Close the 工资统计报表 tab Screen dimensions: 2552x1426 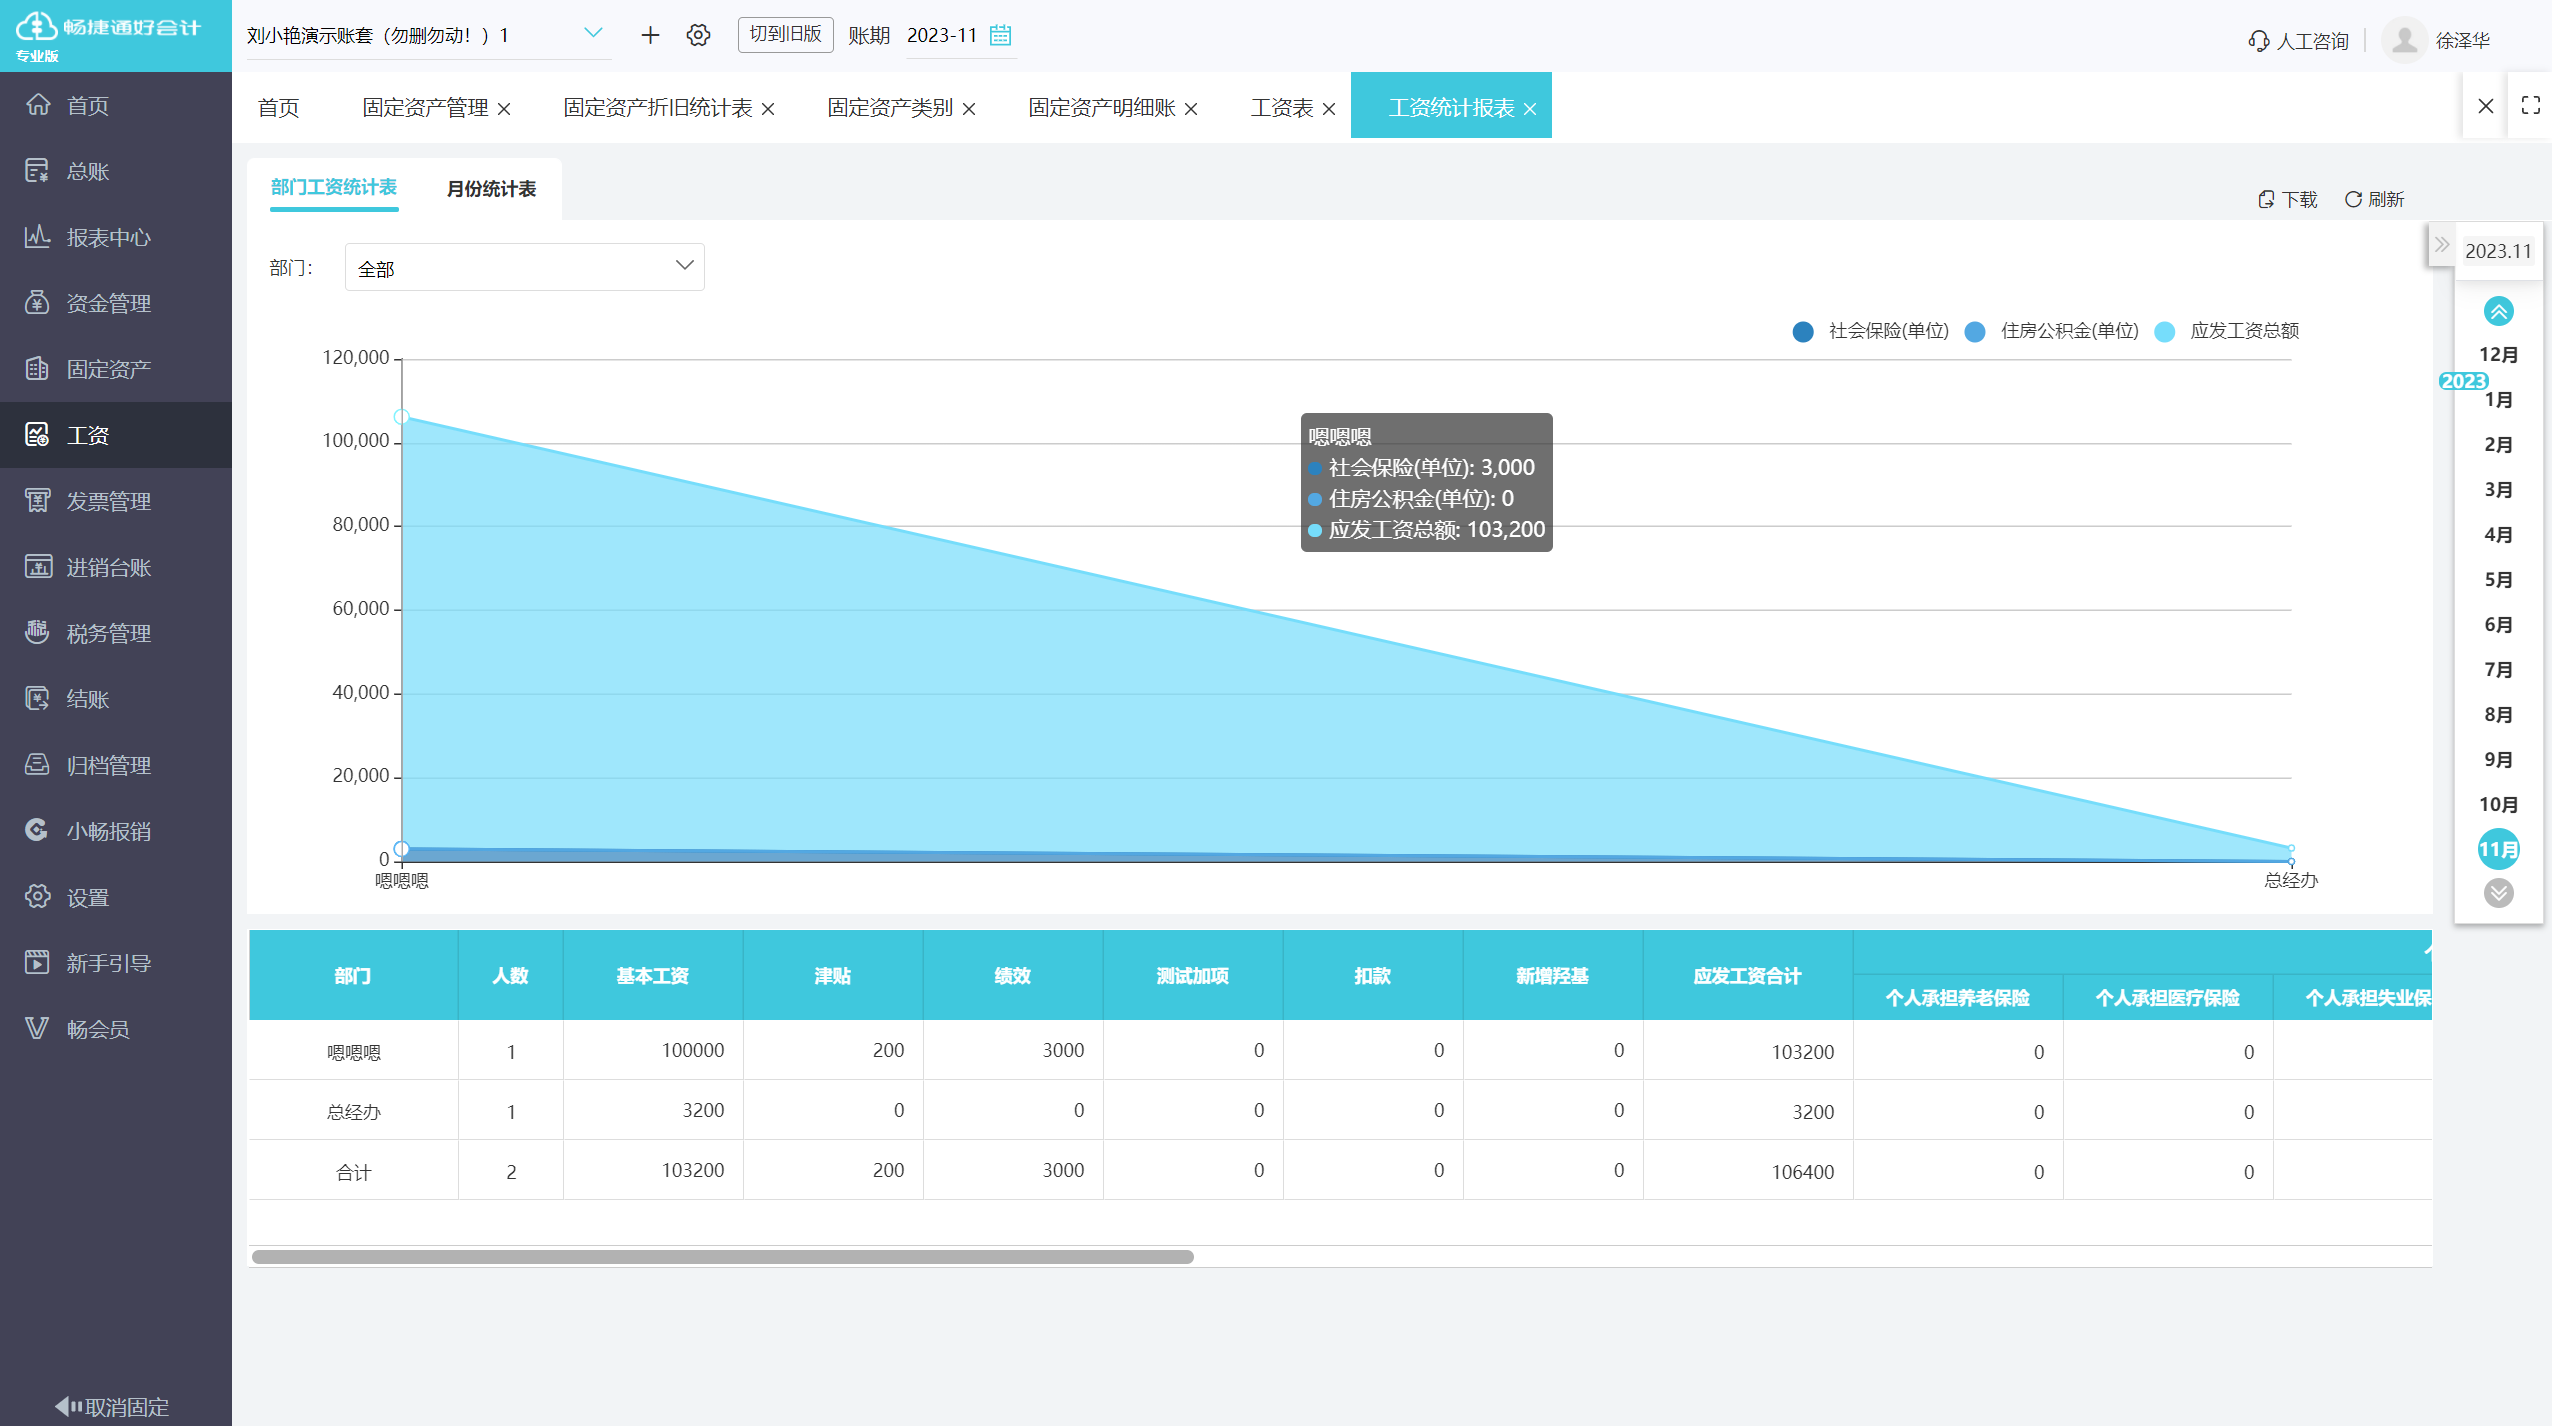(x=1530, y=109)
